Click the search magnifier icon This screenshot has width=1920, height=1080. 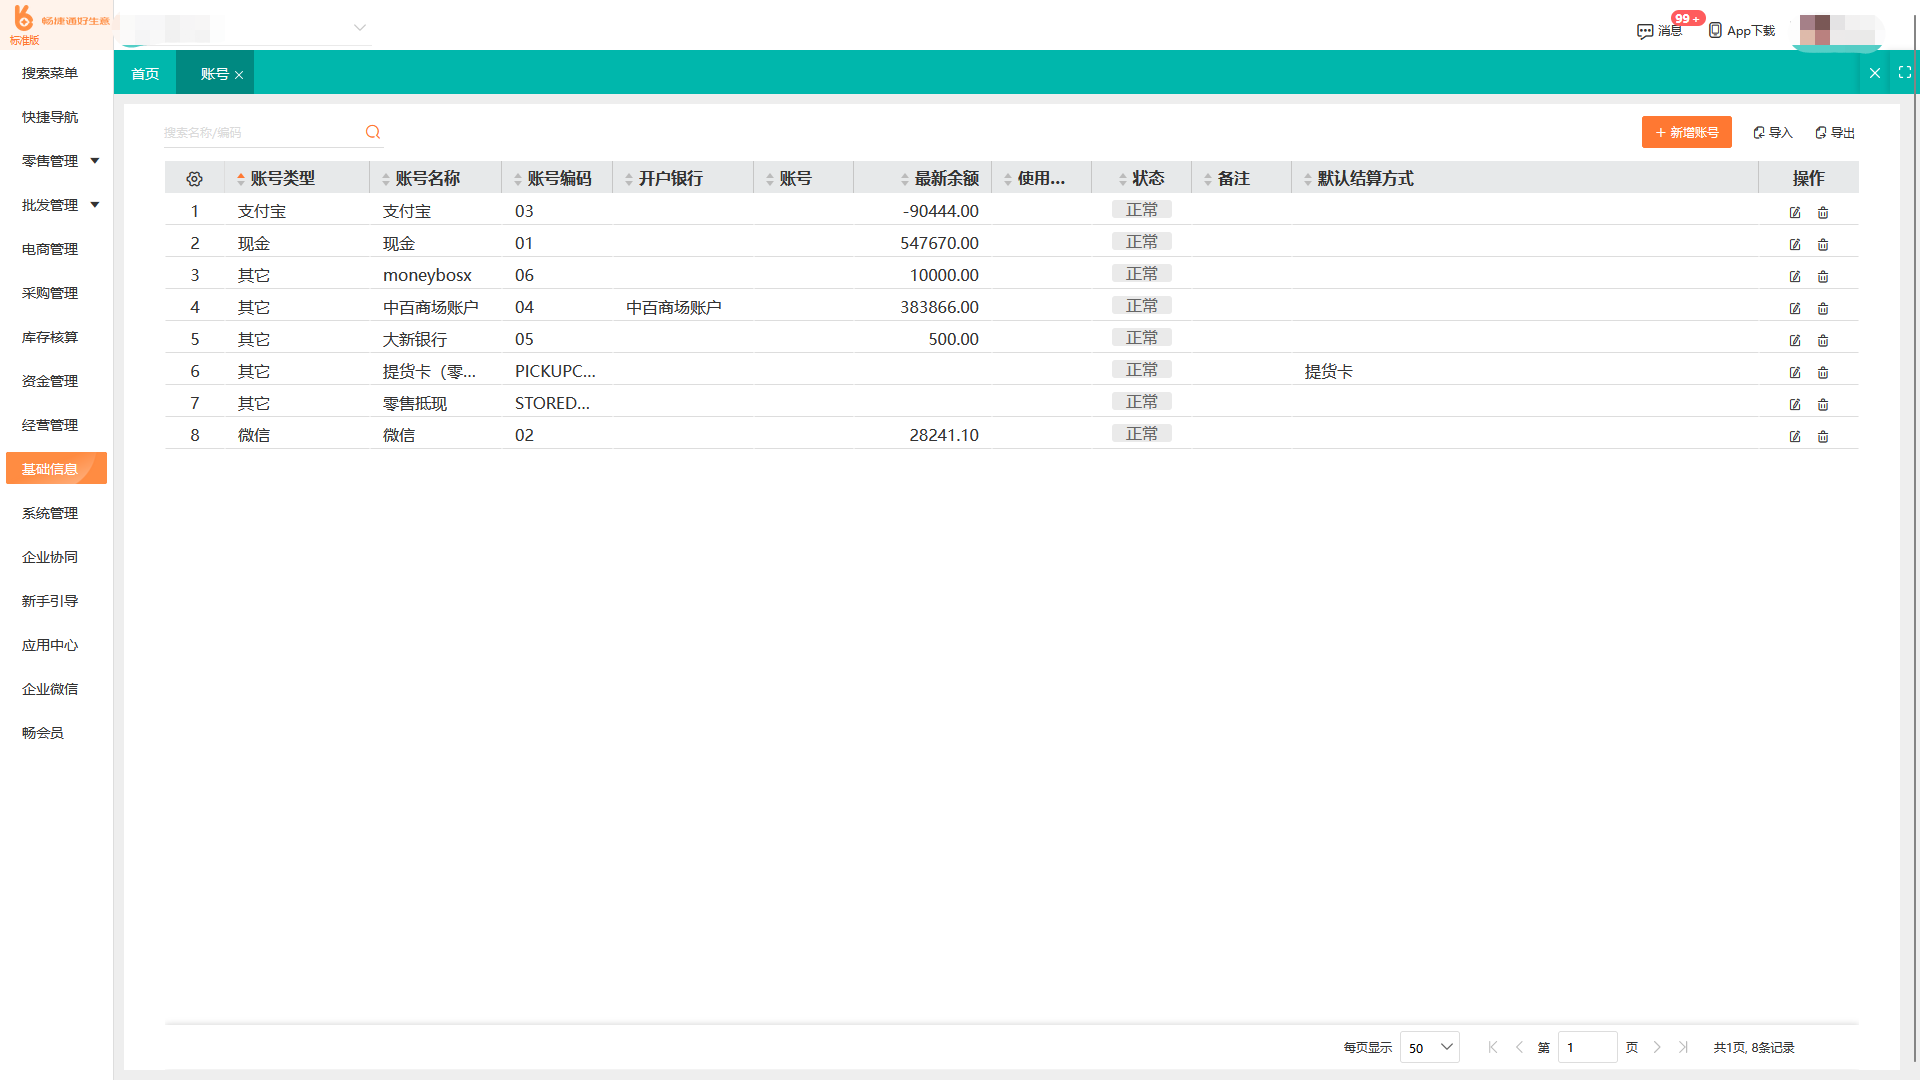point(372,132)
